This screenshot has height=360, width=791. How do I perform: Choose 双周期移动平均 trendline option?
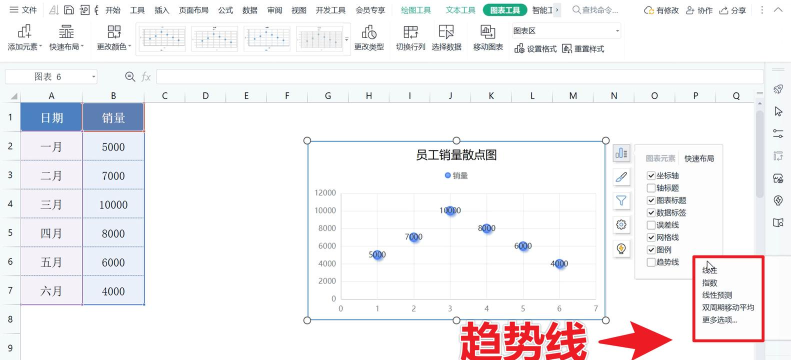point(728,308)
